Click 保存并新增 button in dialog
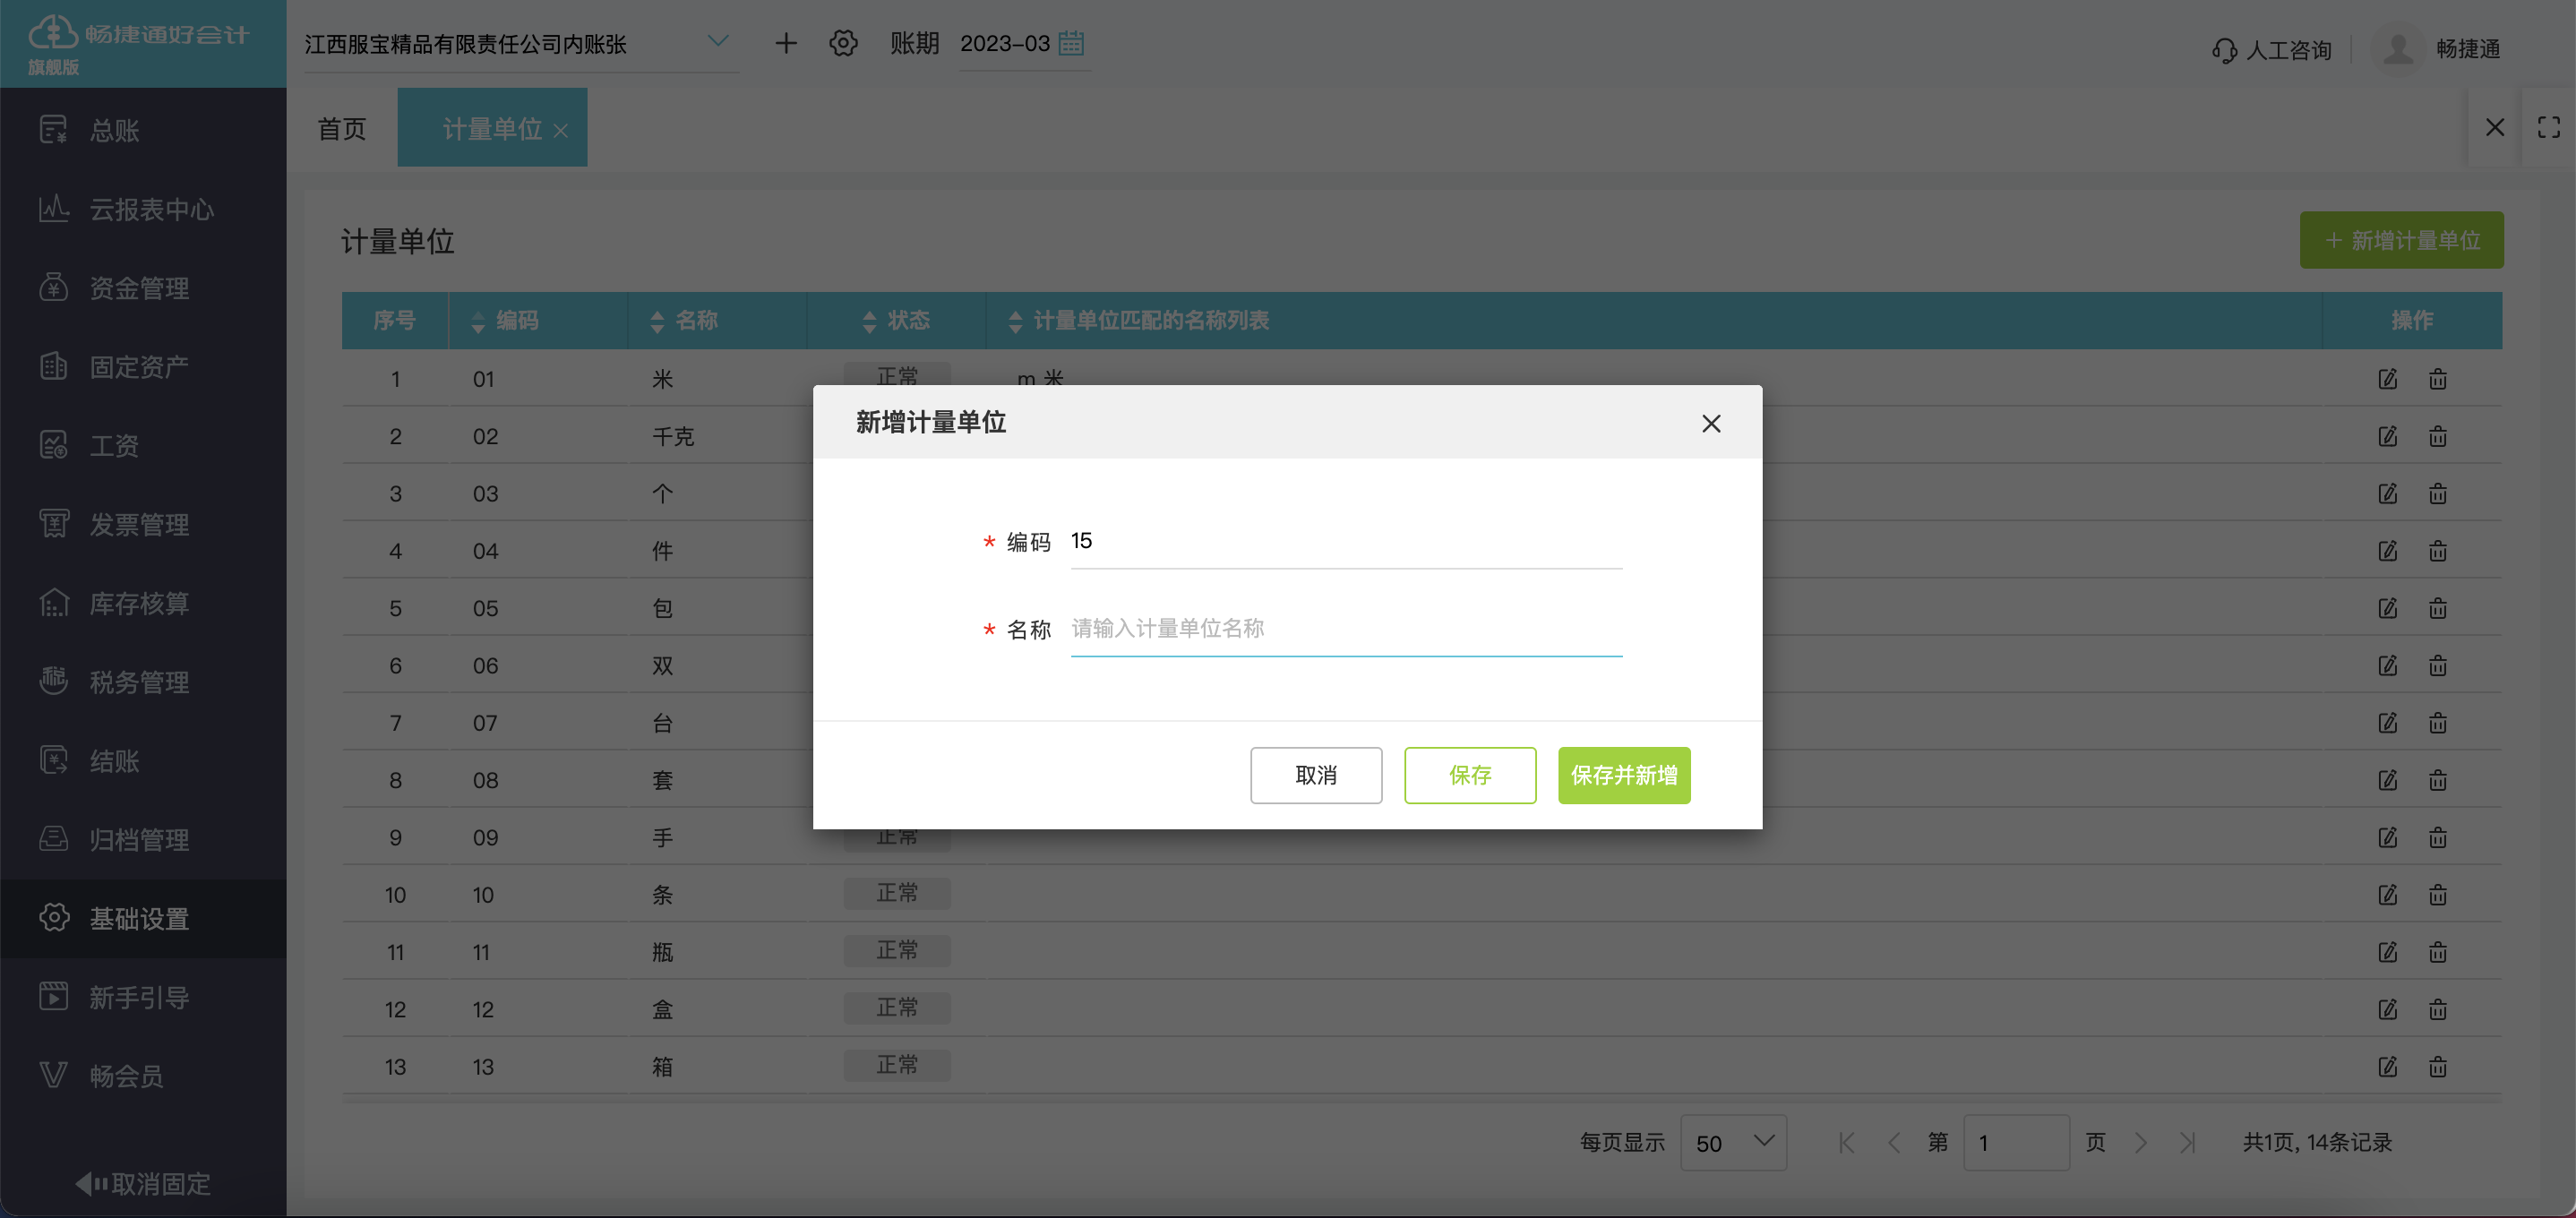The width and height of the screenshot is (2576, 1218). pos(1625,774)
